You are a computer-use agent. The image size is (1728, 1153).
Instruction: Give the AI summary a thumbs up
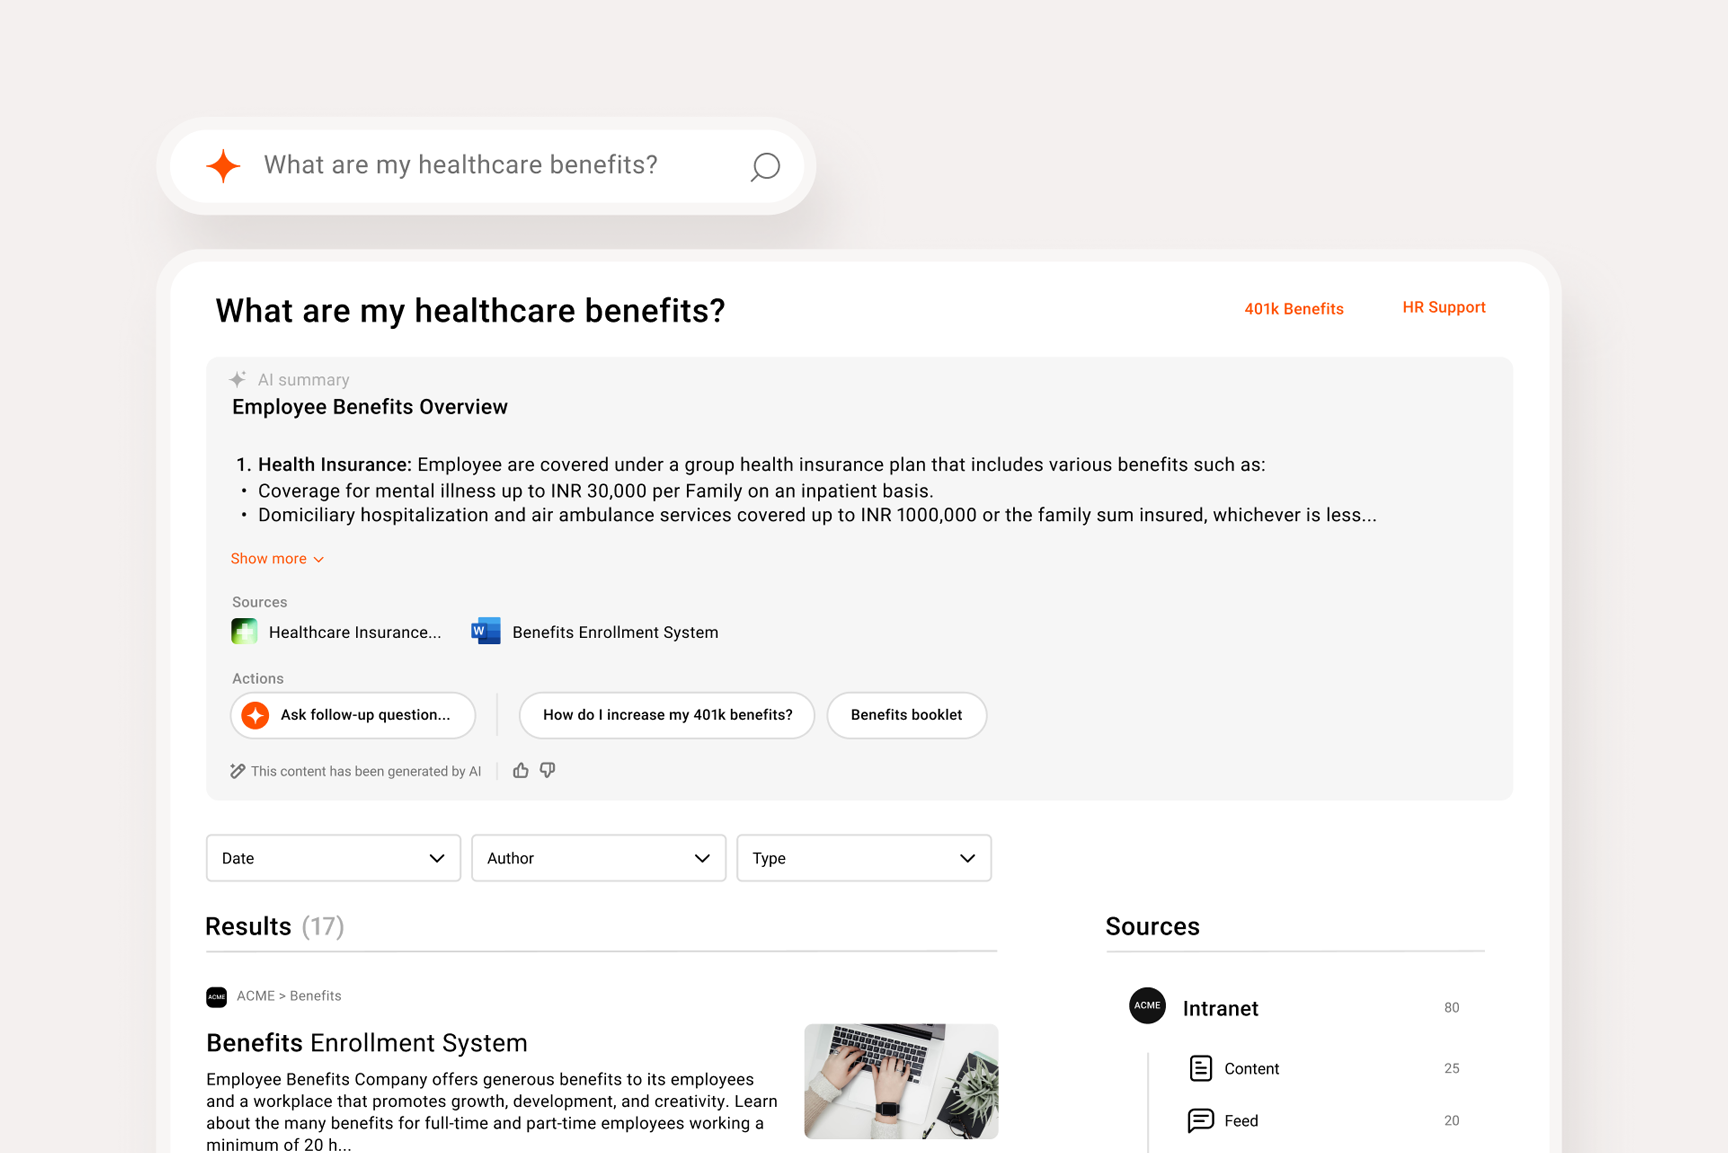click(520, 770)
